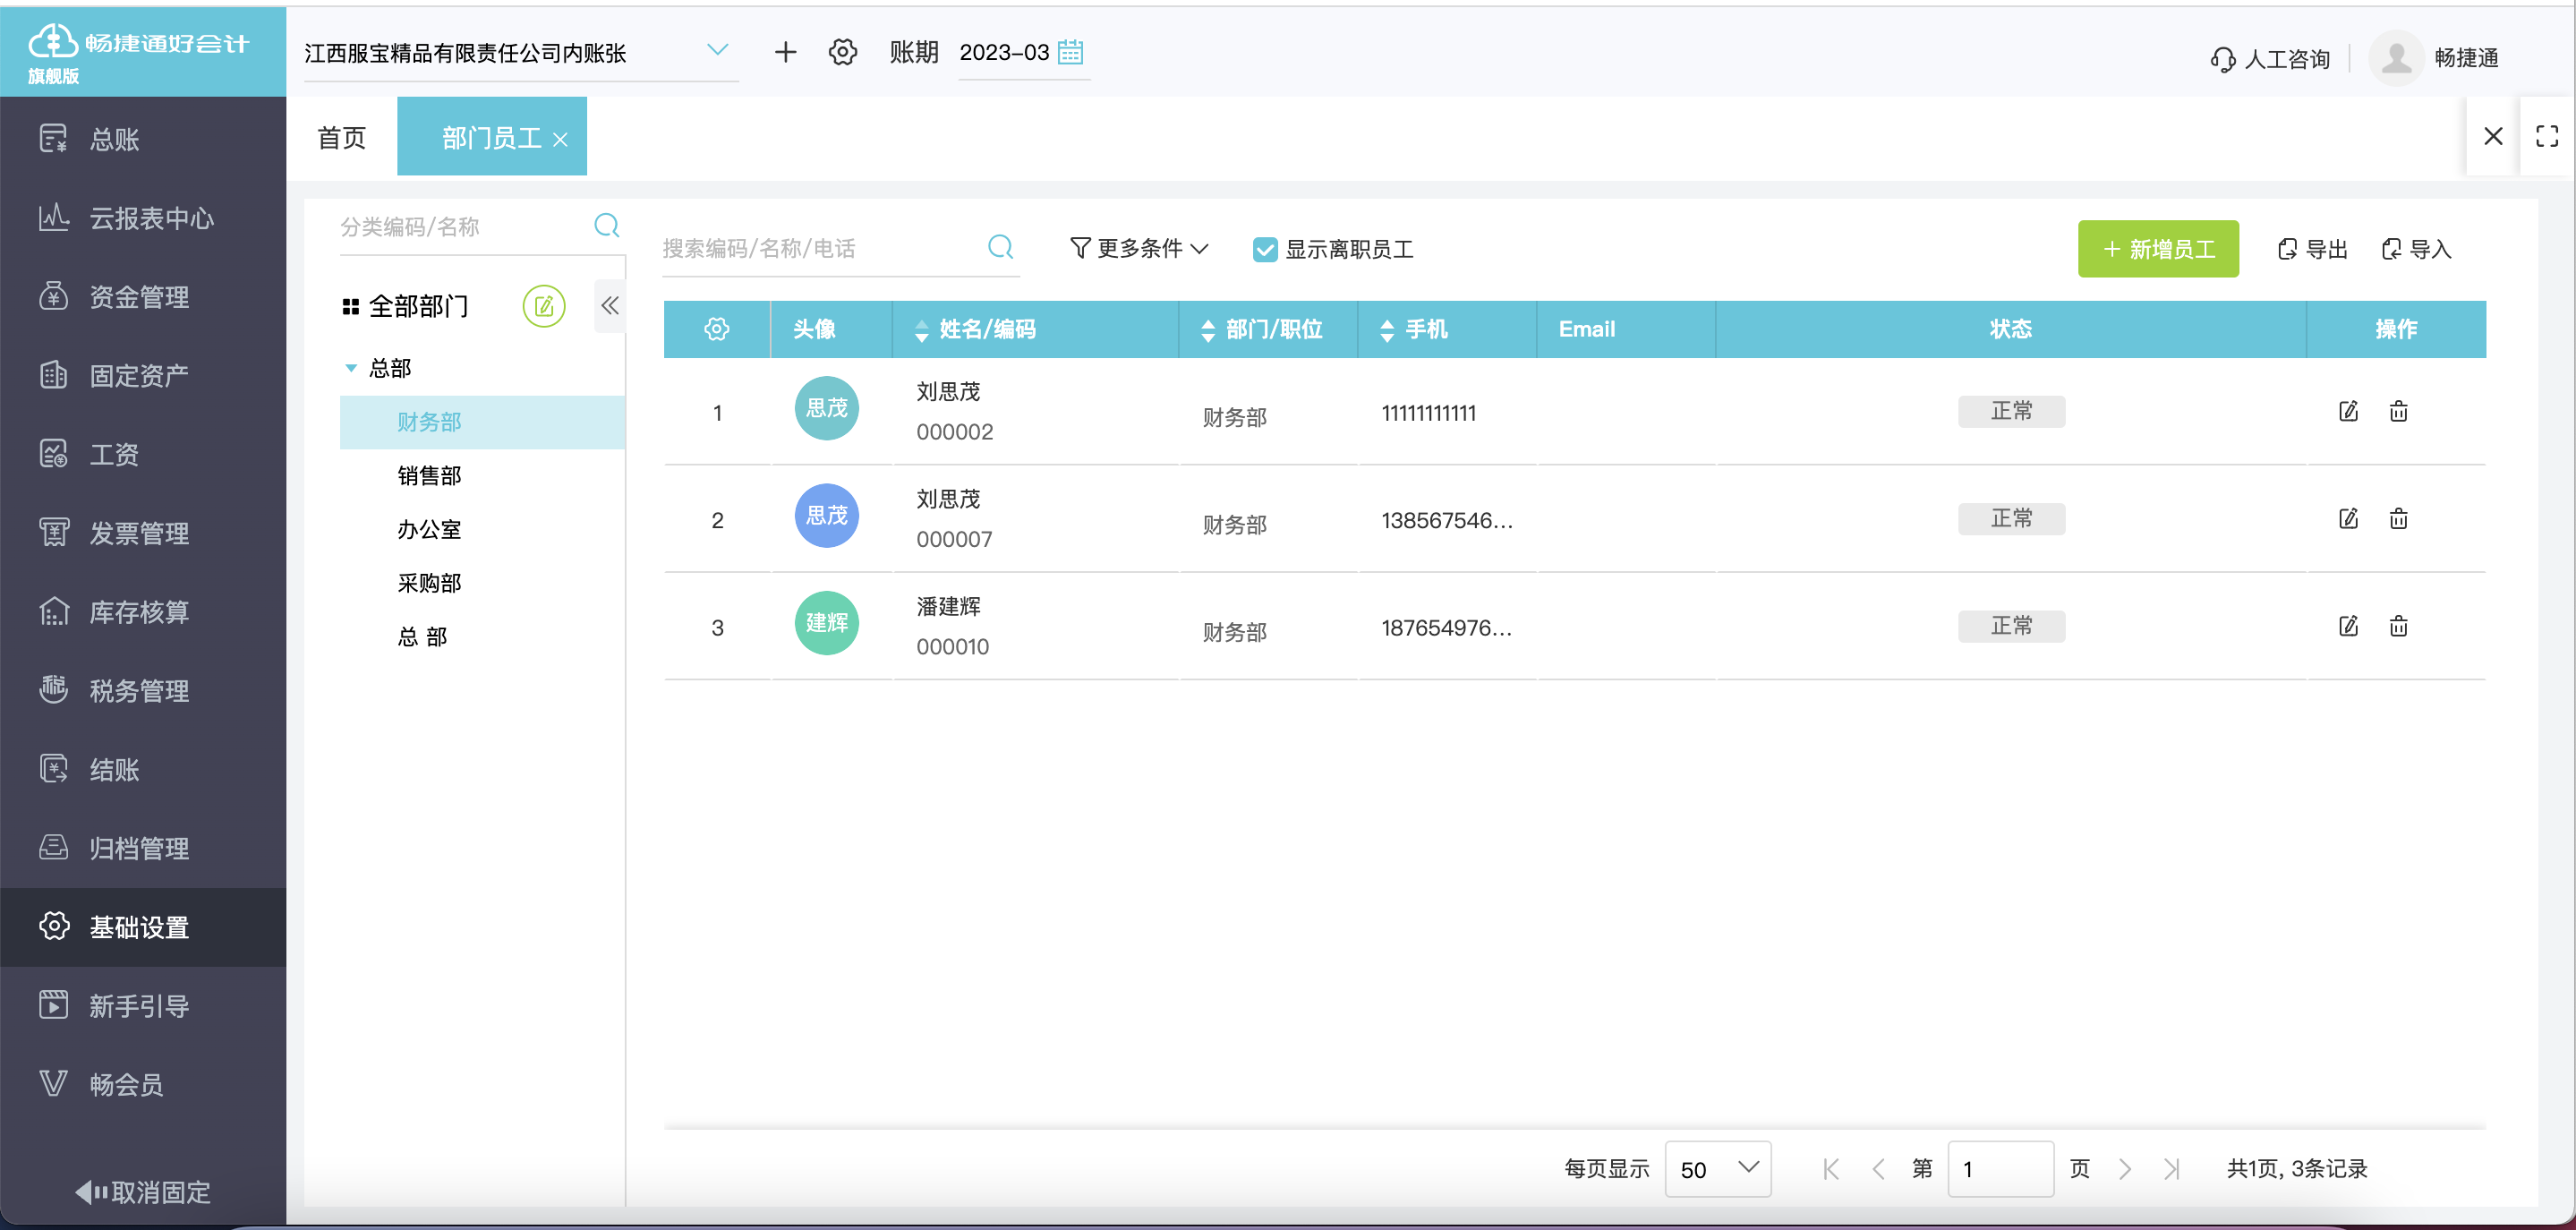The height and width of the screenshot is (1230, 2576).
Task: Click 新增员工 button
Action: (x=2157, y=248)
